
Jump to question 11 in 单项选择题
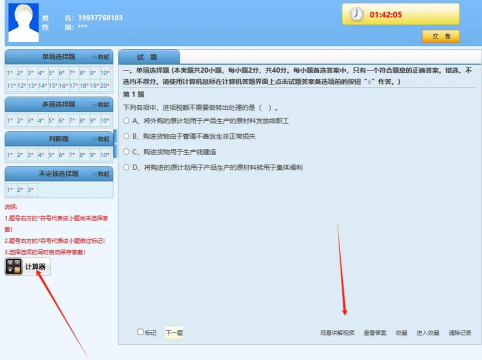click(x=11, y=86)
